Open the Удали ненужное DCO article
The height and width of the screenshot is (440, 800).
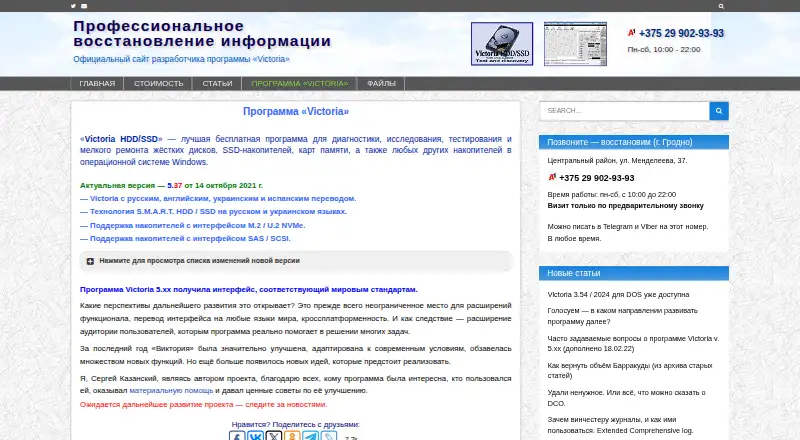[x=626, y=398]
